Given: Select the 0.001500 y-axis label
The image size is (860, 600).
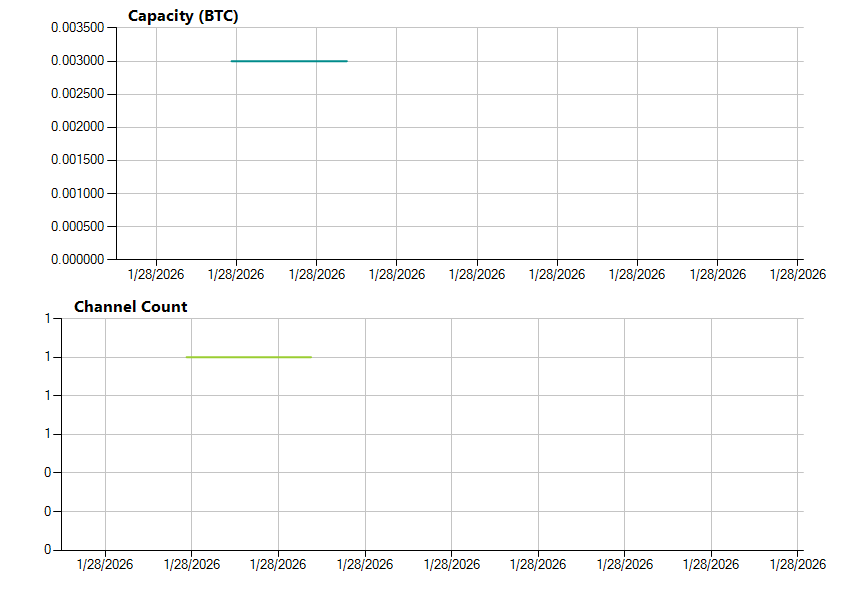Looking at the screenshot, I should pyautogui.click(x=77, y=160).
